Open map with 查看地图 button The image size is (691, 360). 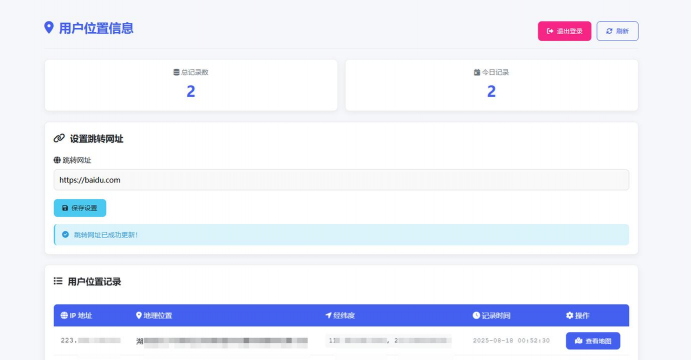pyautogui.click(x=593, y=341)
